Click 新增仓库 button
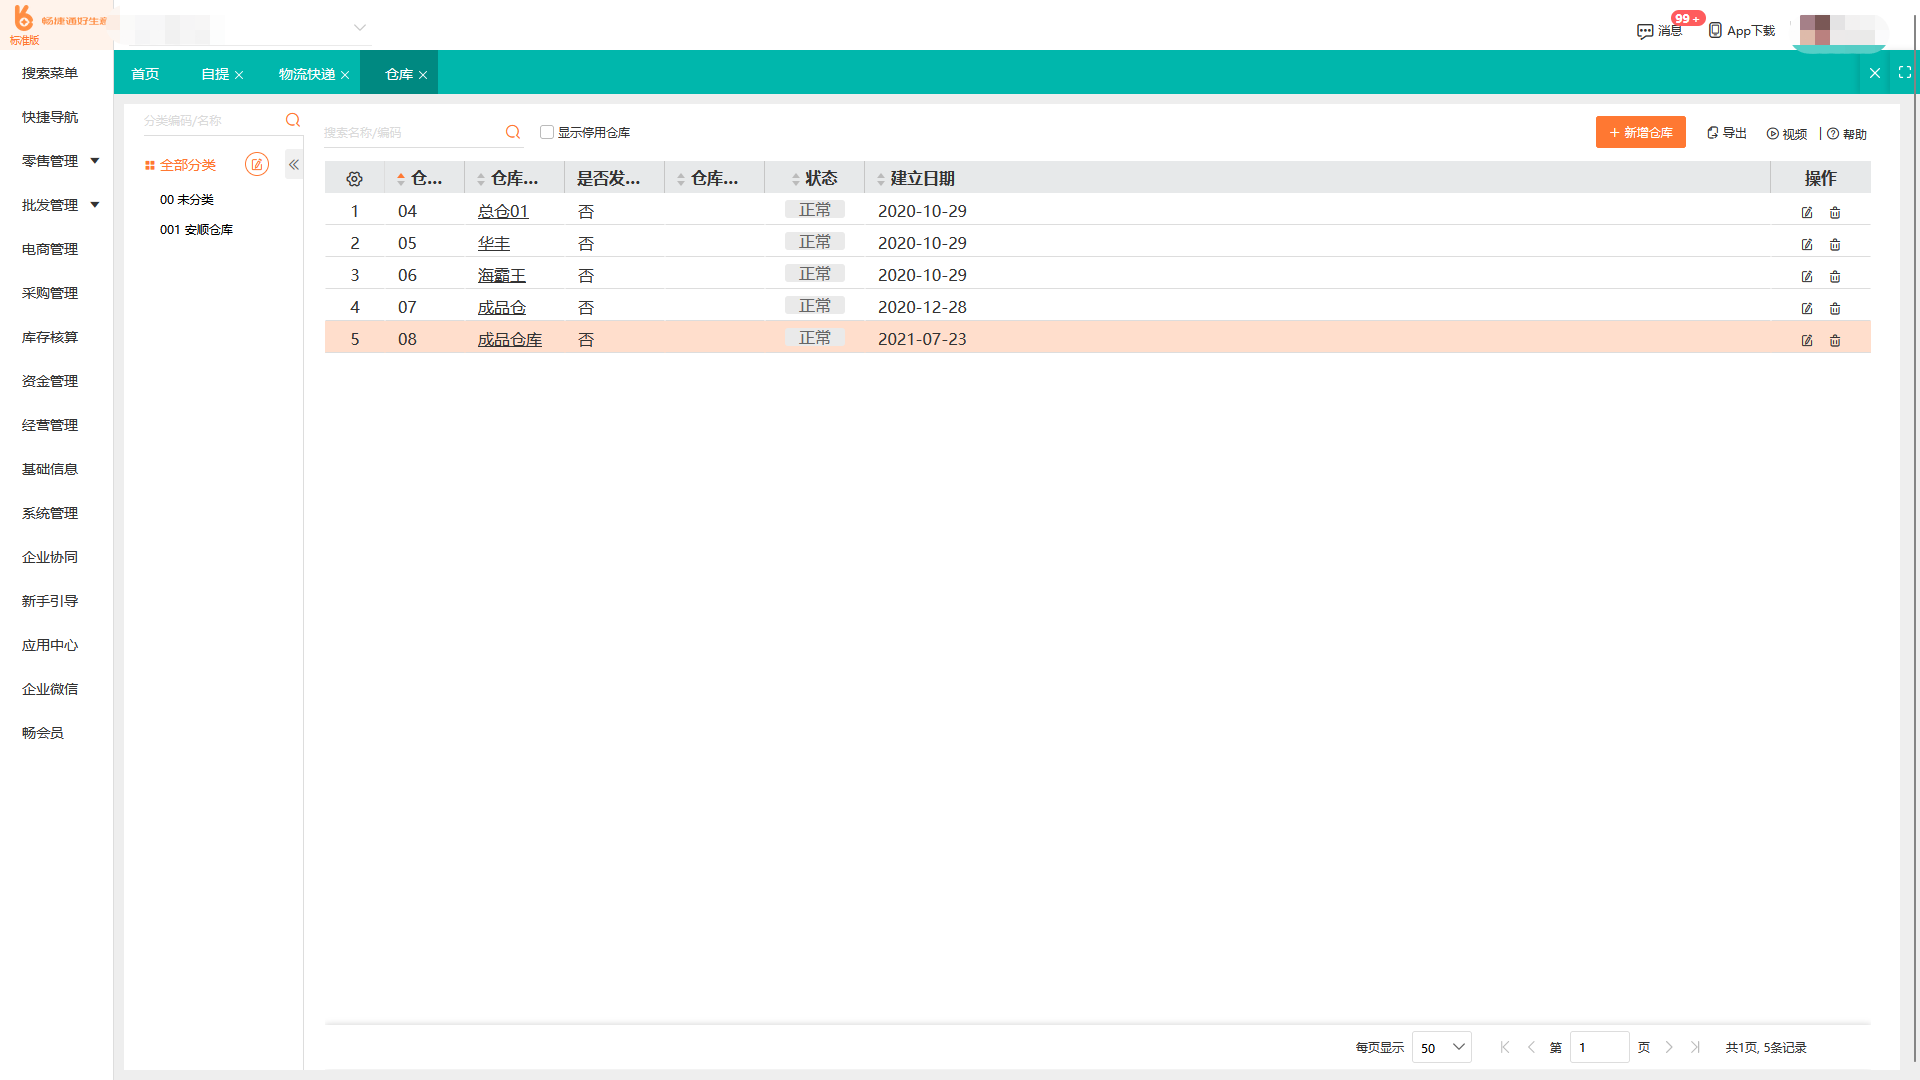 click(x=1639, y=131)
